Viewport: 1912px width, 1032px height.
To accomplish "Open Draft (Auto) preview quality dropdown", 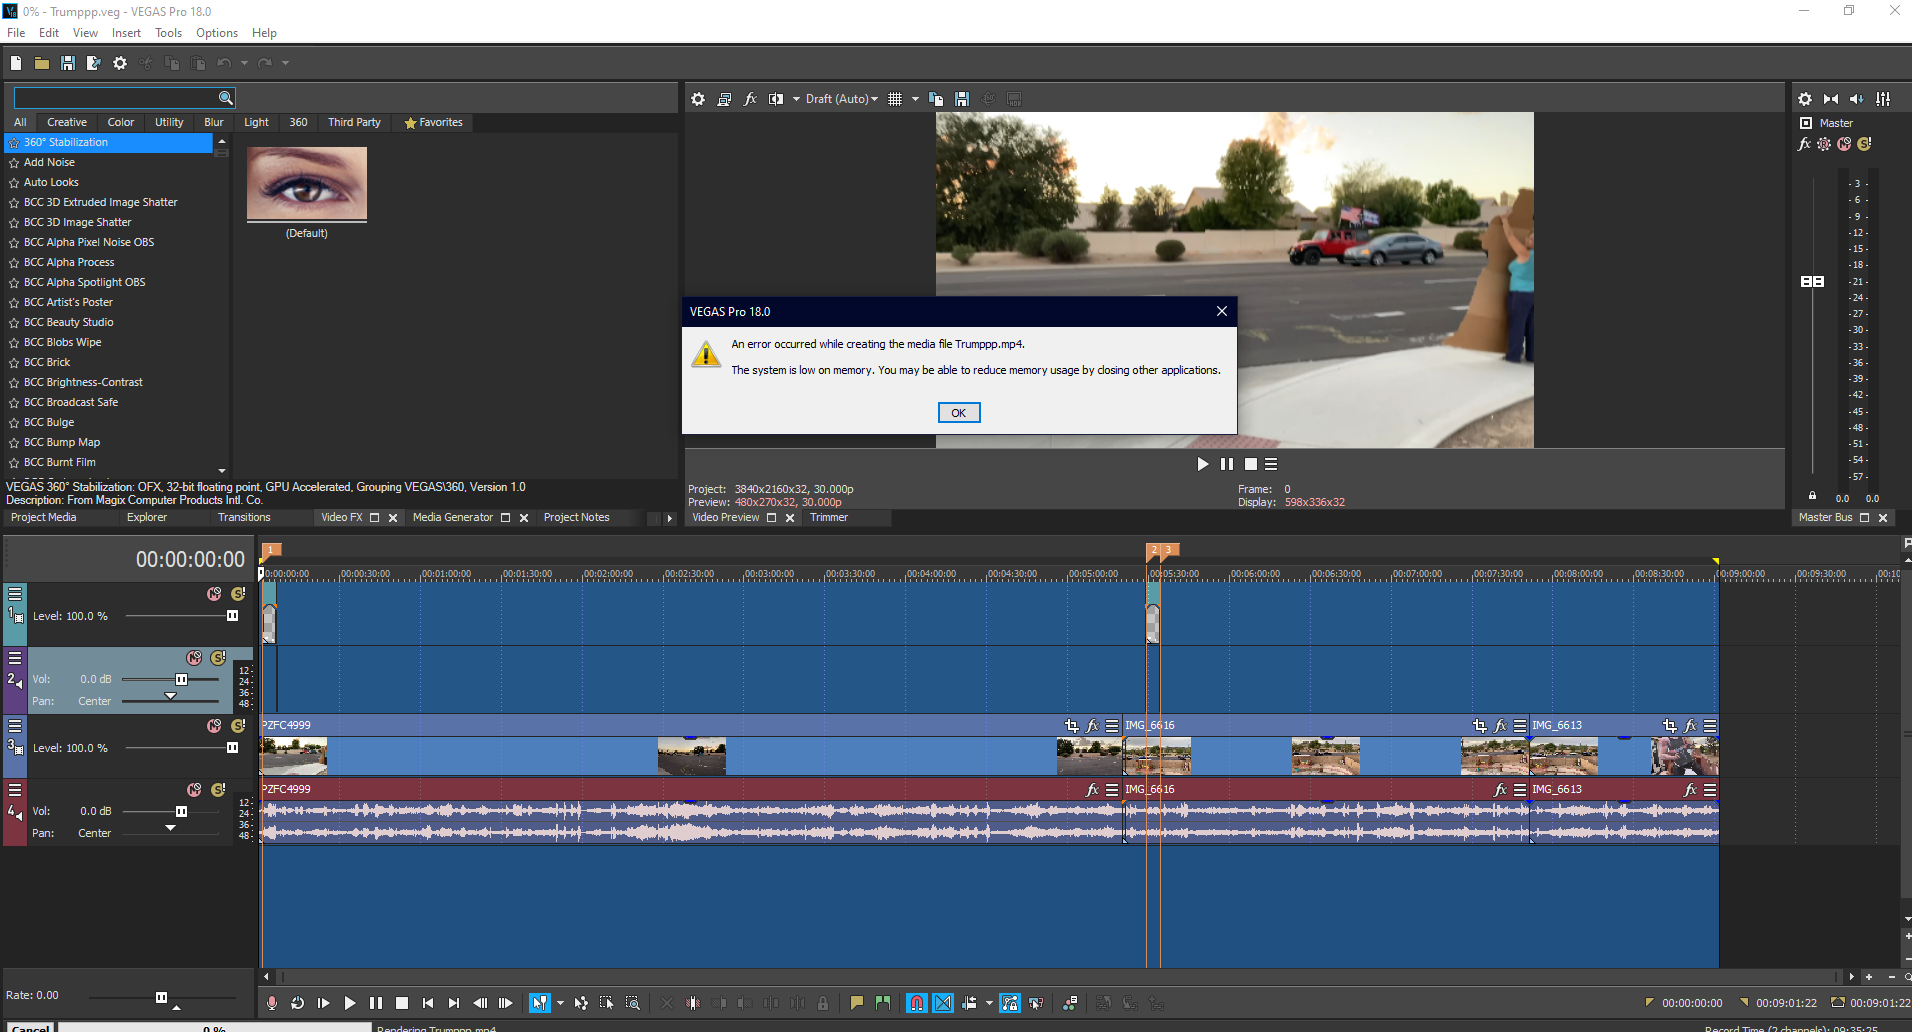I will [x=841, y=99].
